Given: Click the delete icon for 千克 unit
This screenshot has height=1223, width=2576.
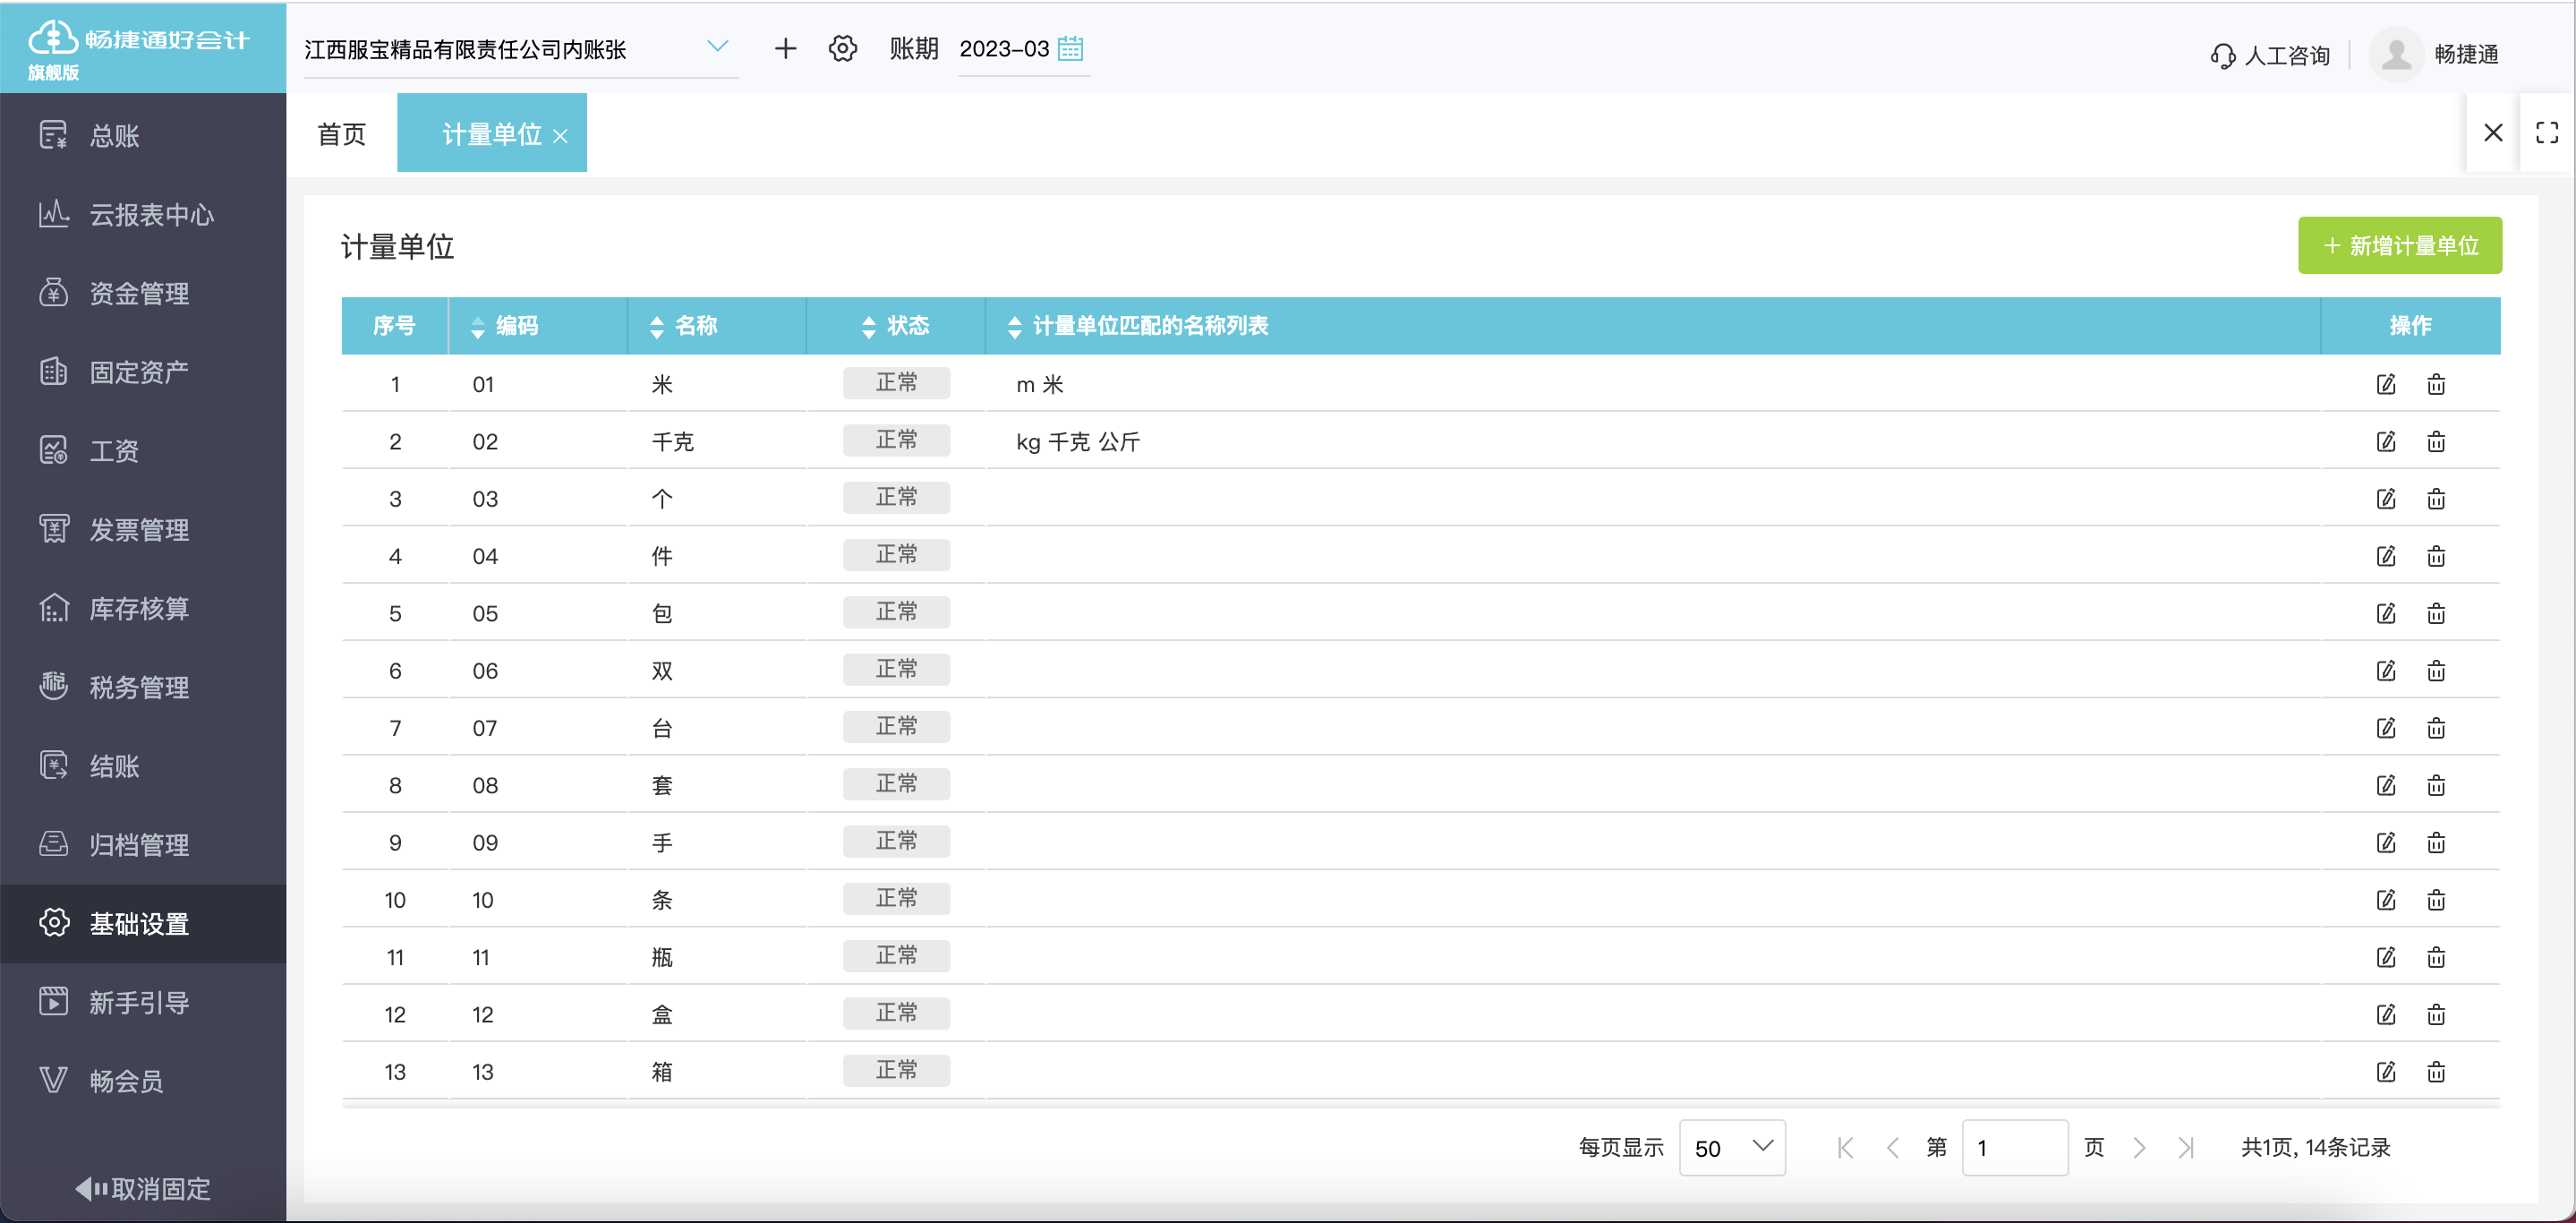Looking at the screenshot, I should coord(2436,440).
